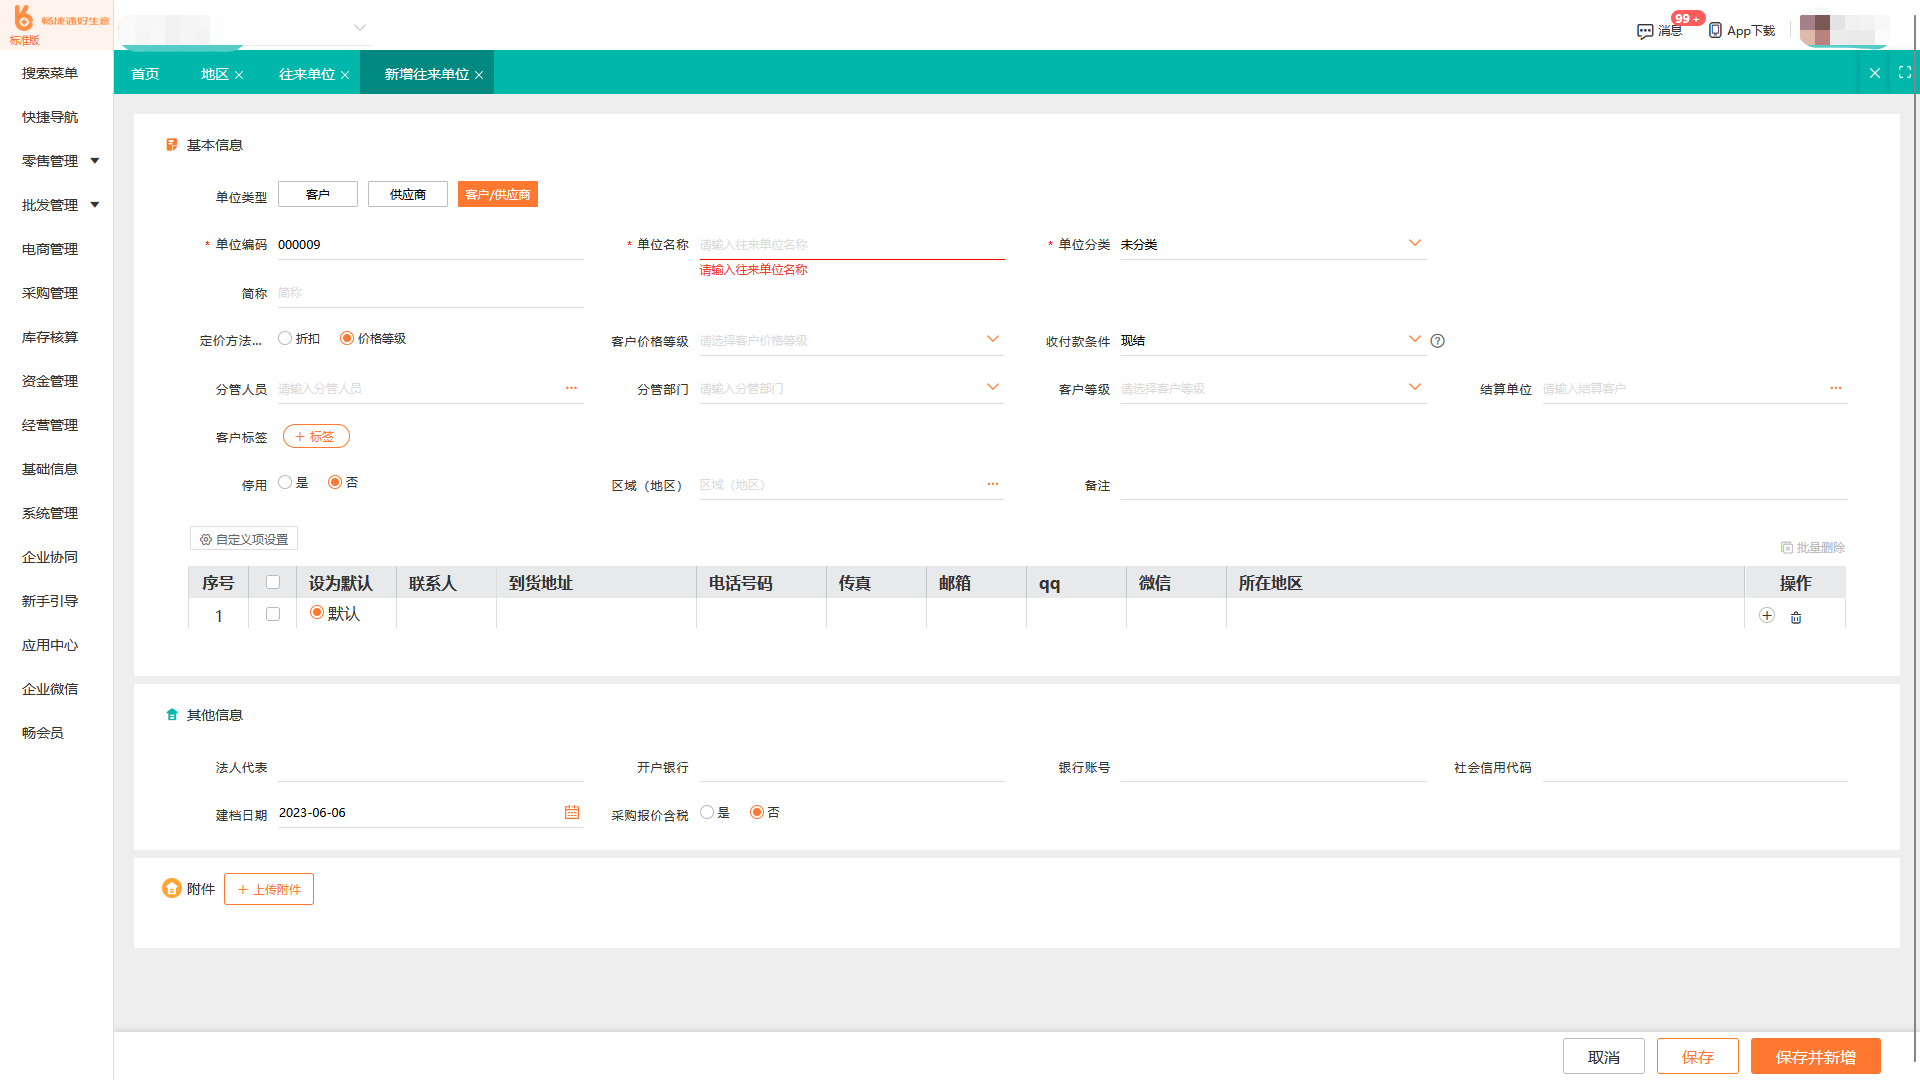Switch to 首页 tab
The width and height of the screenshot is (1920, 1080).
pyautogui.click(x=145, y=73)
